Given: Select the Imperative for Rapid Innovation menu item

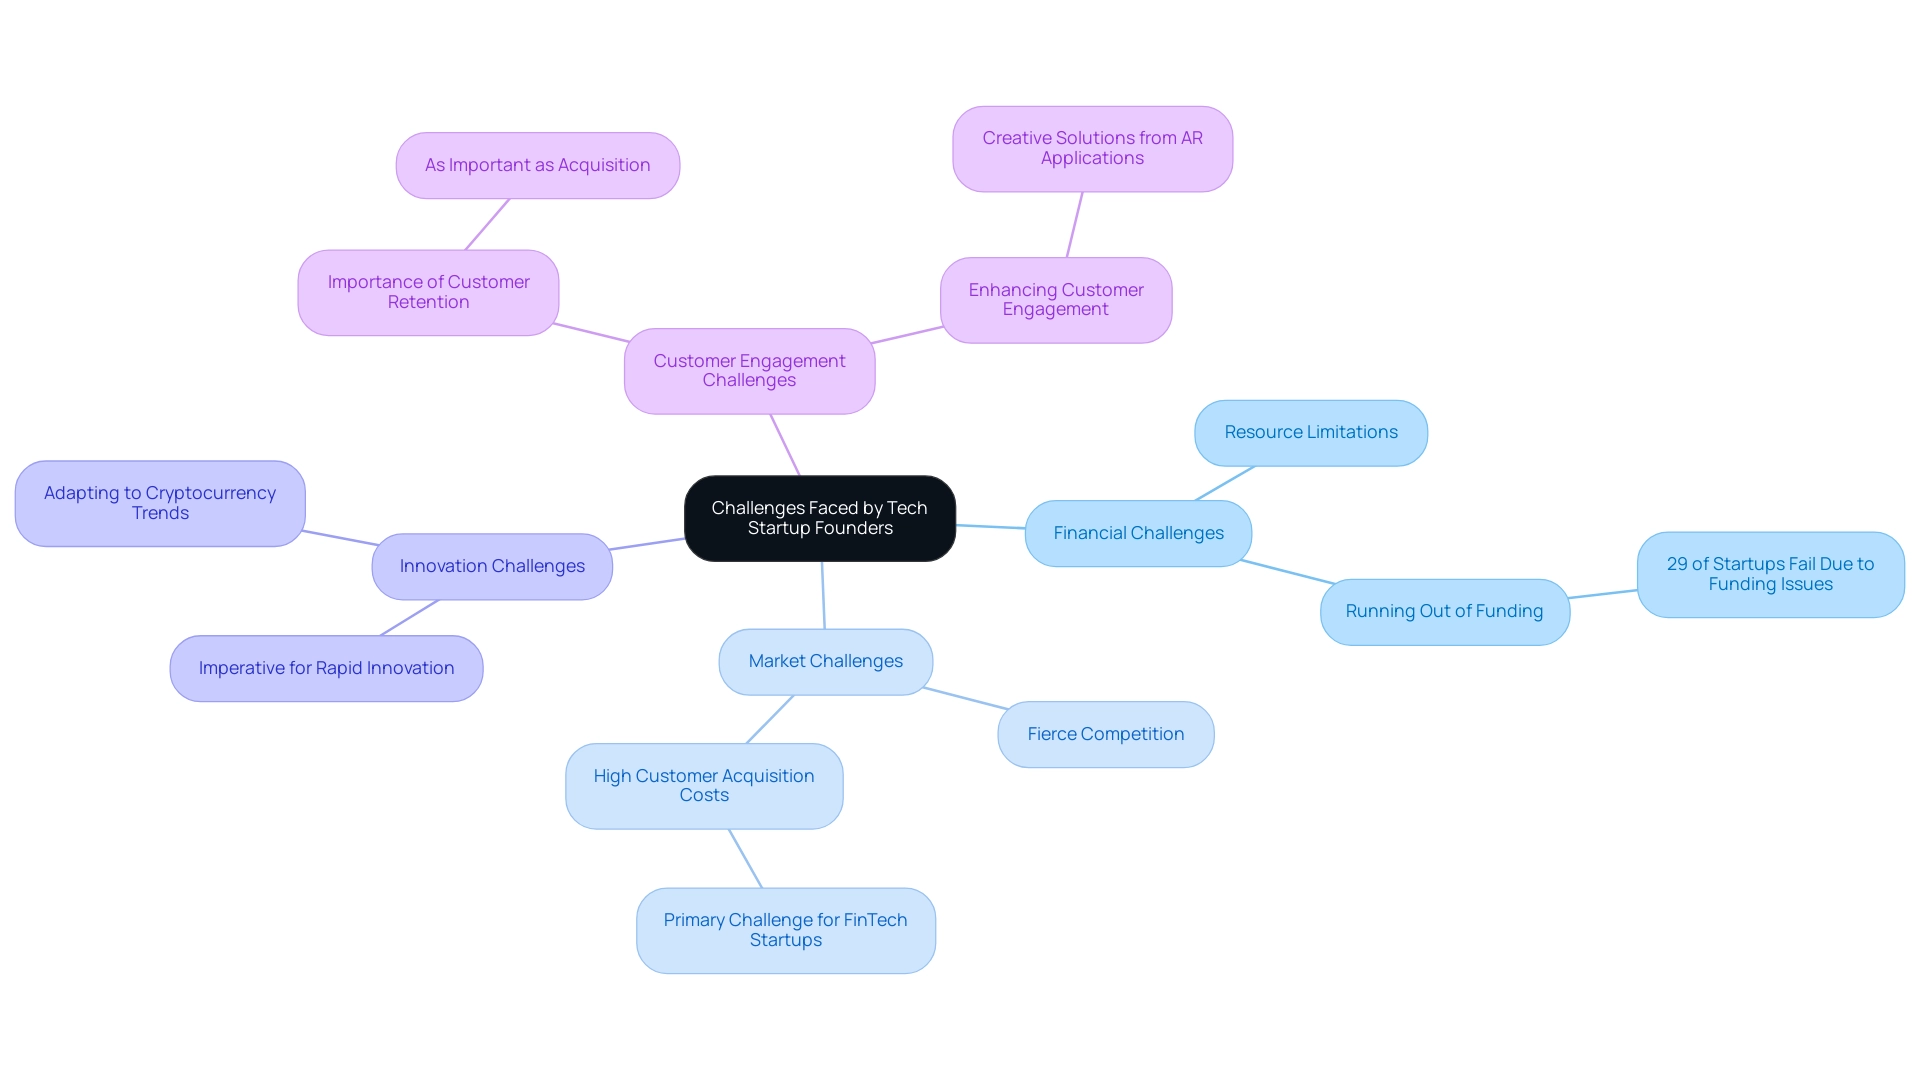Looking at the screenshot, I should 326,666.
